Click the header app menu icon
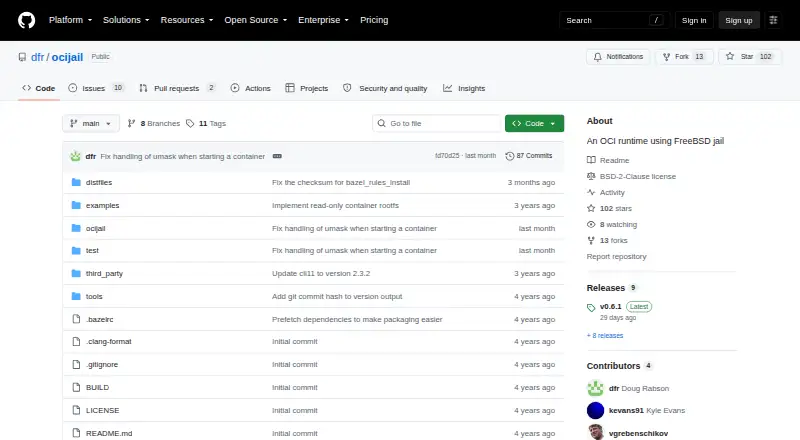This screenshot has height=440, width=800. point(773,20)
